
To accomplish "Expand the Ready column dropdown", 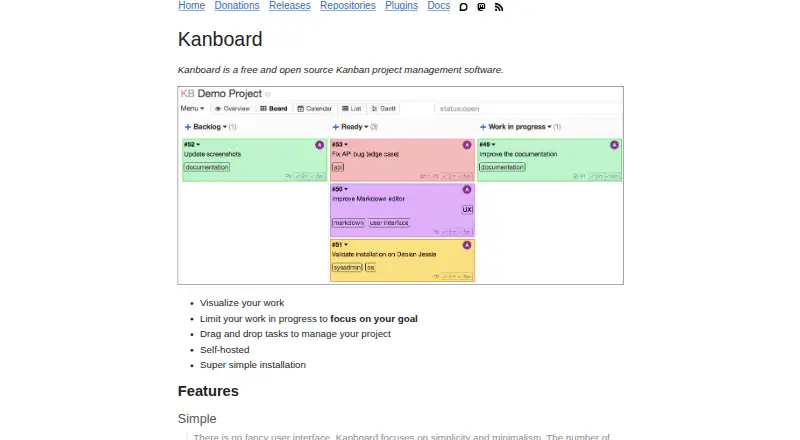I will tap(355, 127).
